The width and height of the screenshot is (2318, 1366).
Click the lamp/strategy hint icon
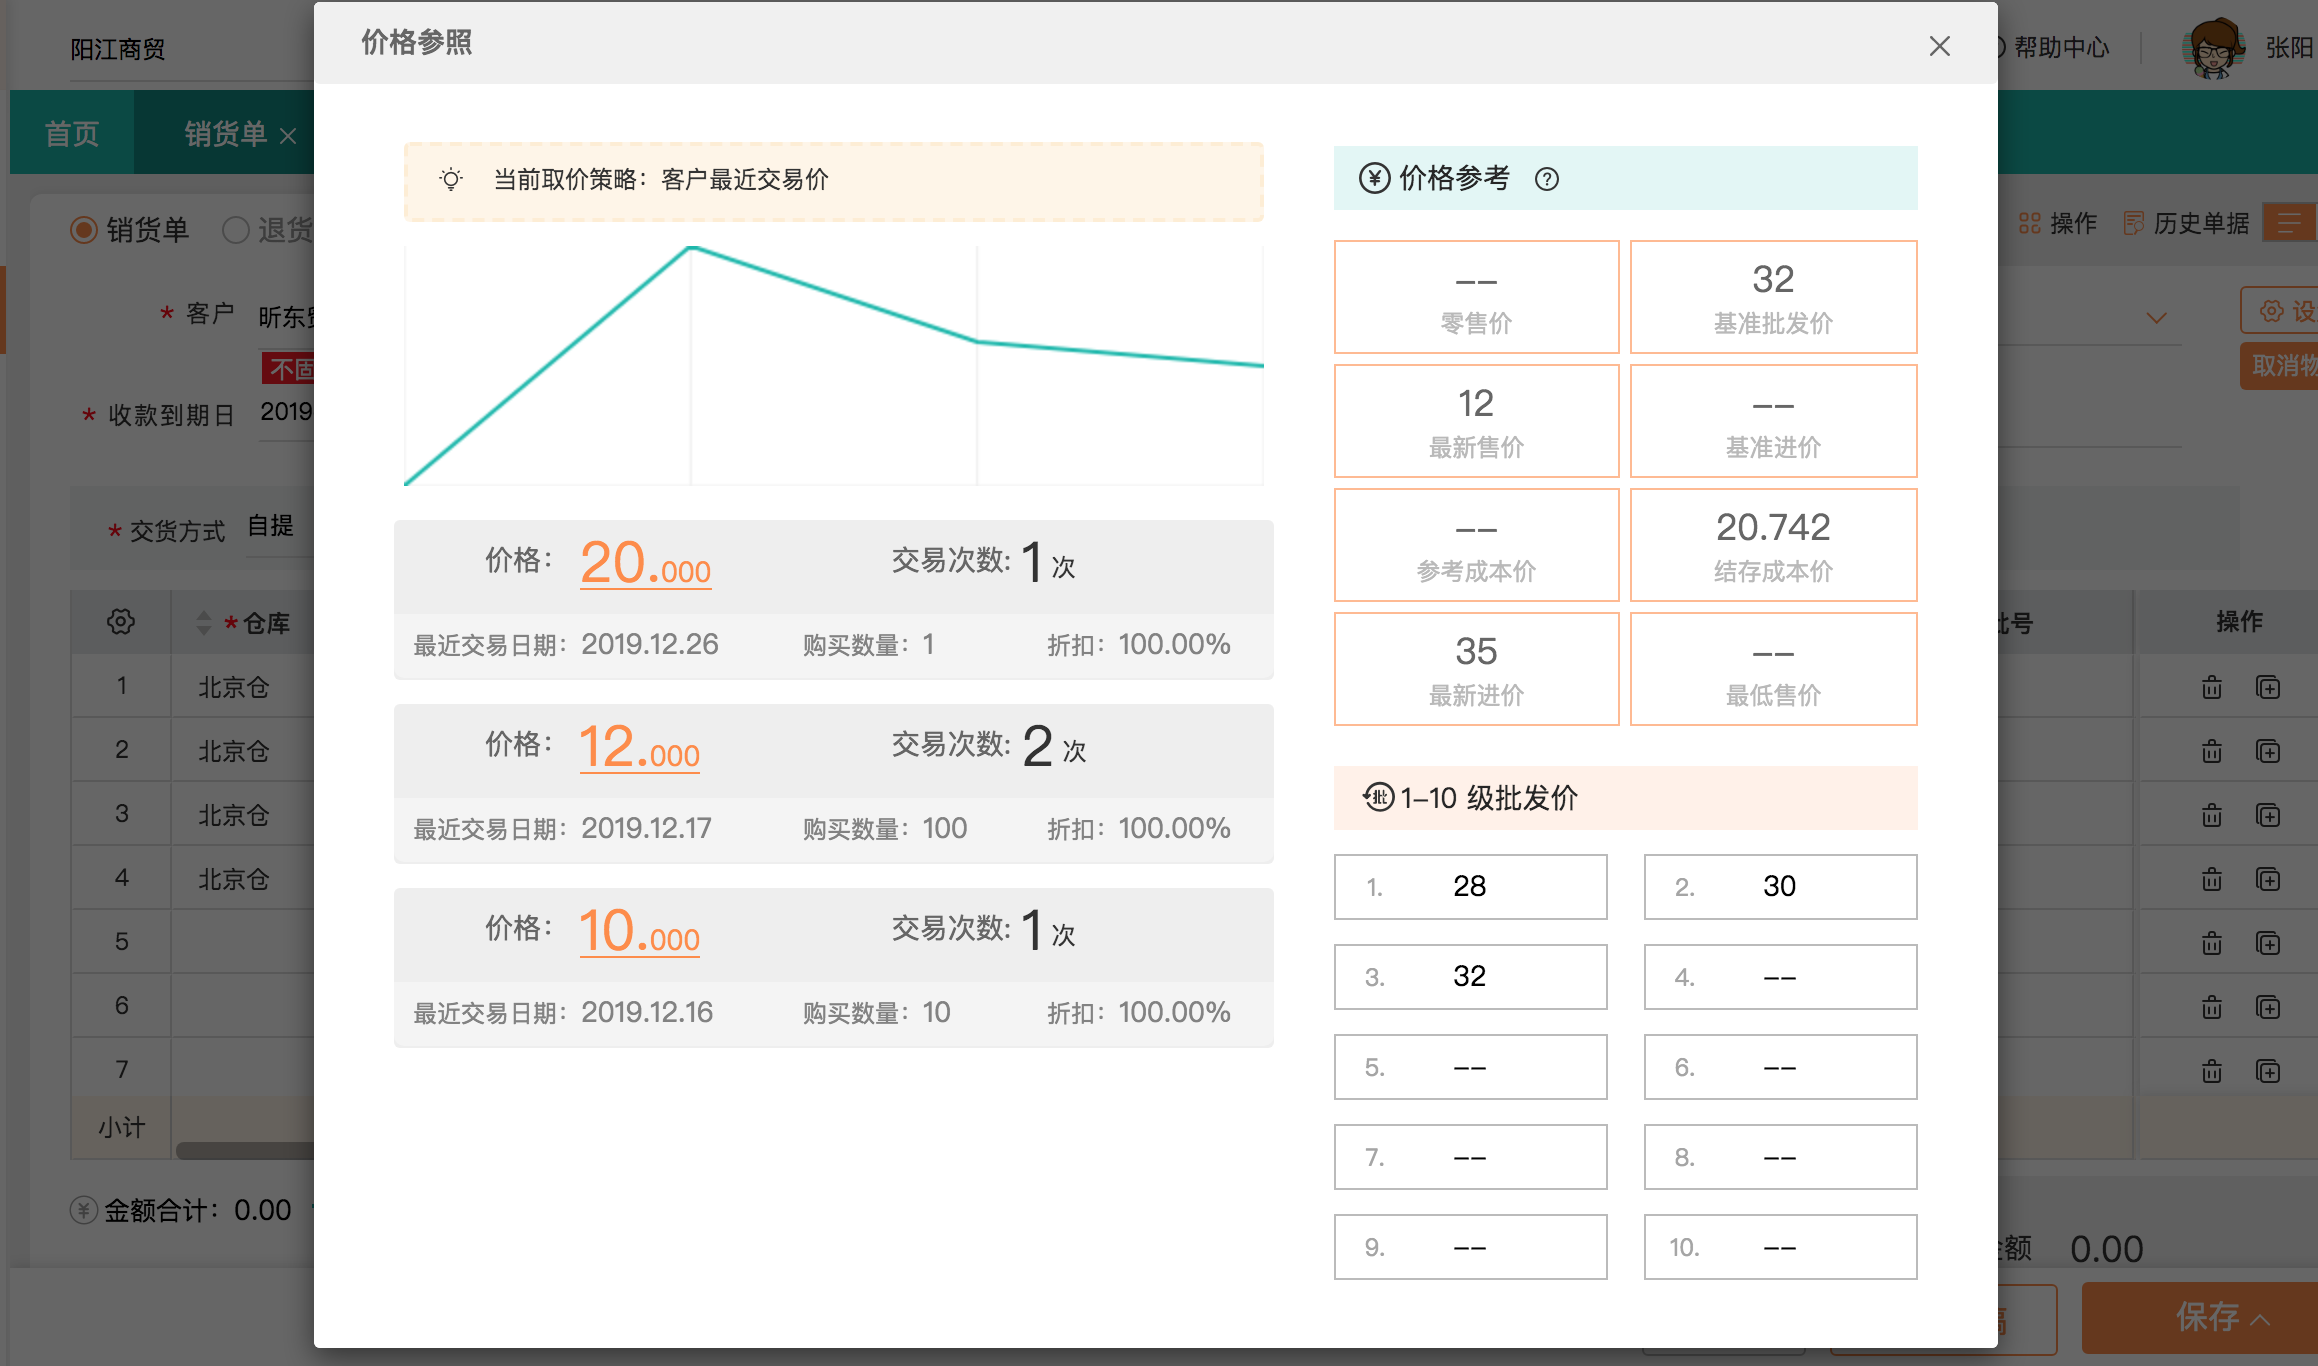(445, 181)
